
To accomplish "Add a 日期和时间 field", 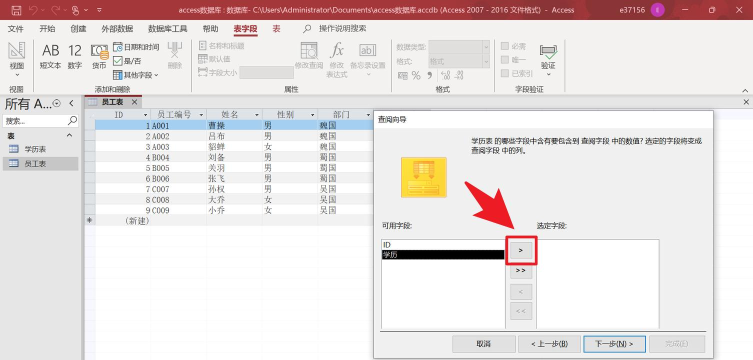I will (x=136, y=47).
